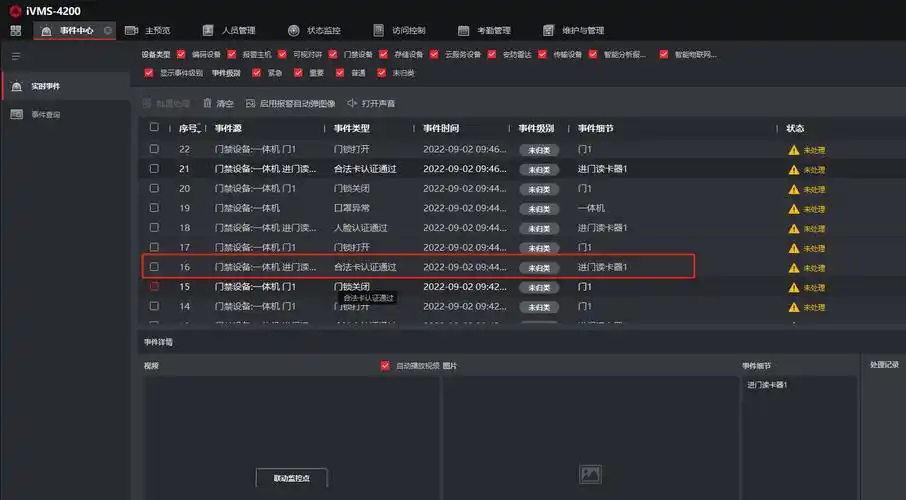Click the 打开声音 speaker icon
The height and width of the screenshot is (500, 906).
[352, 103]
